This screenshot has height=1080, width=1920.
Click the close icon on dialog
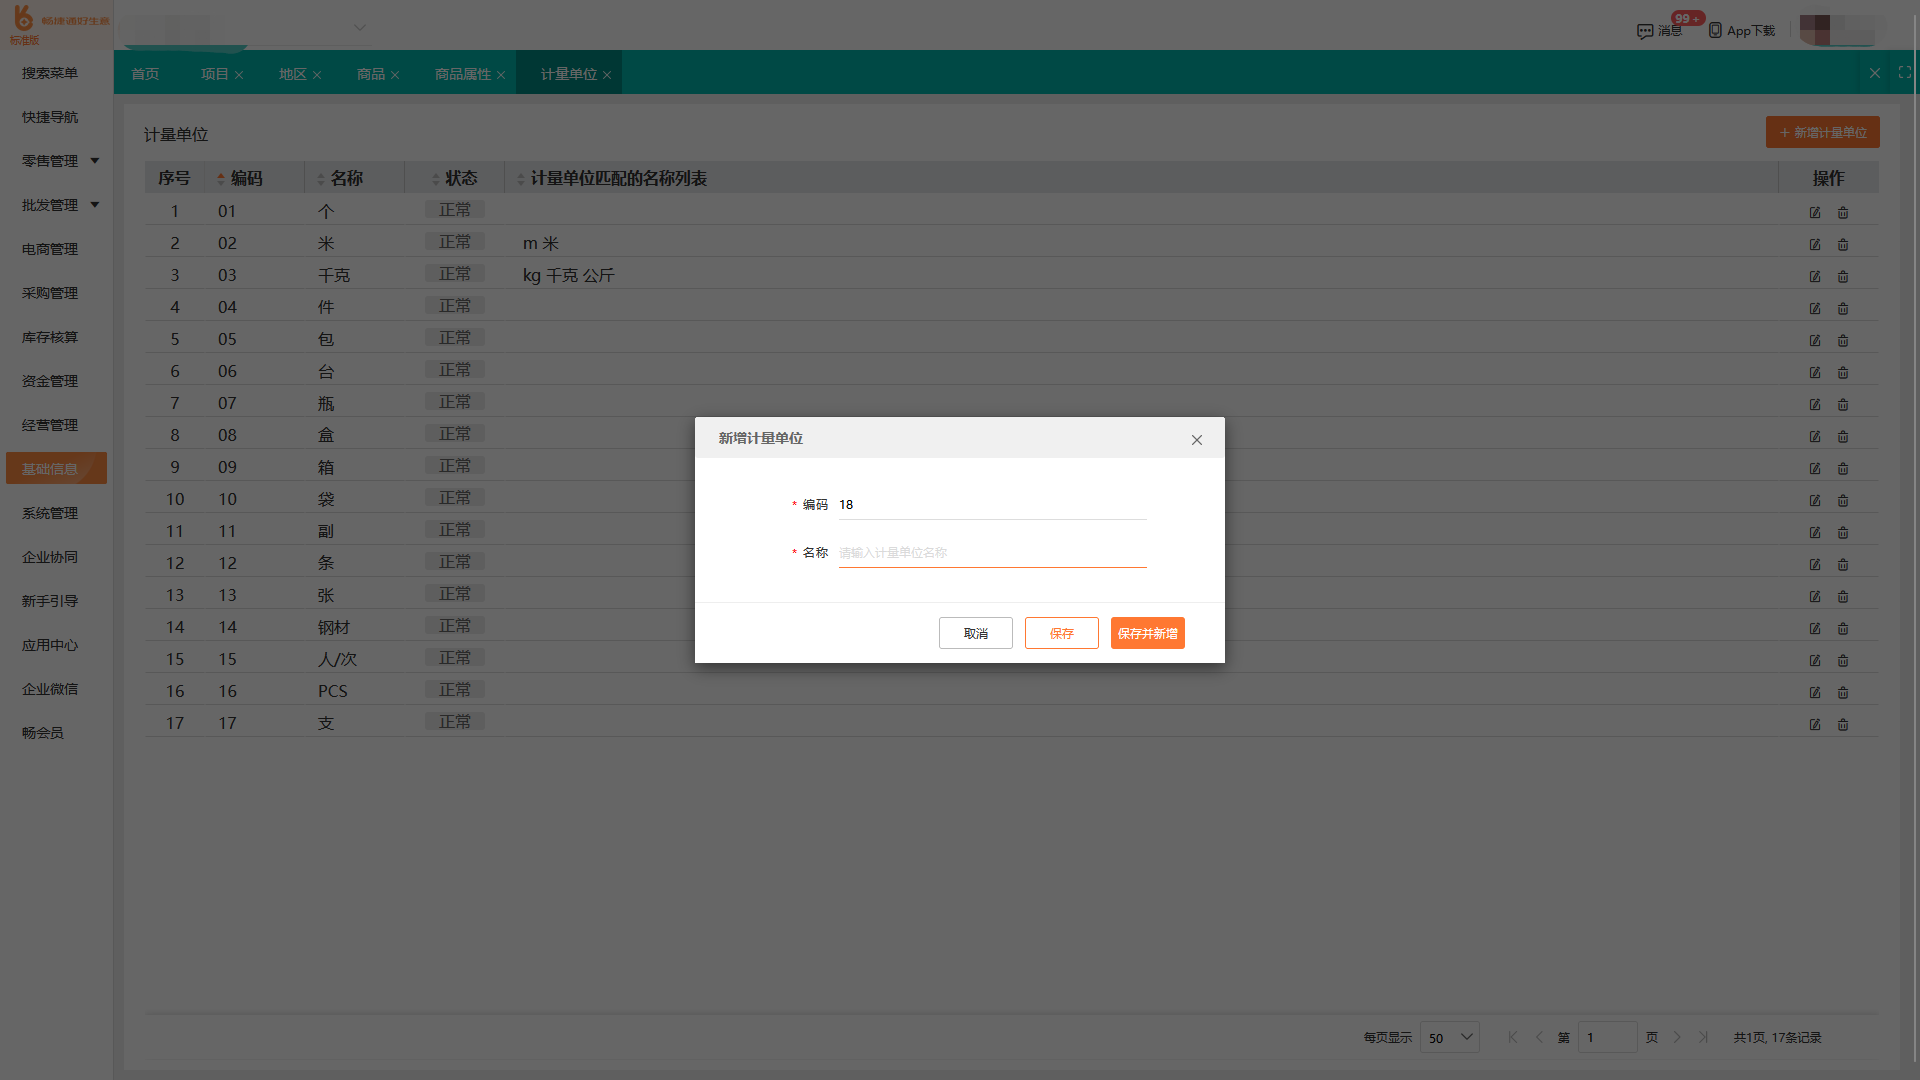pyautogui.click(x=1197, y=439)
